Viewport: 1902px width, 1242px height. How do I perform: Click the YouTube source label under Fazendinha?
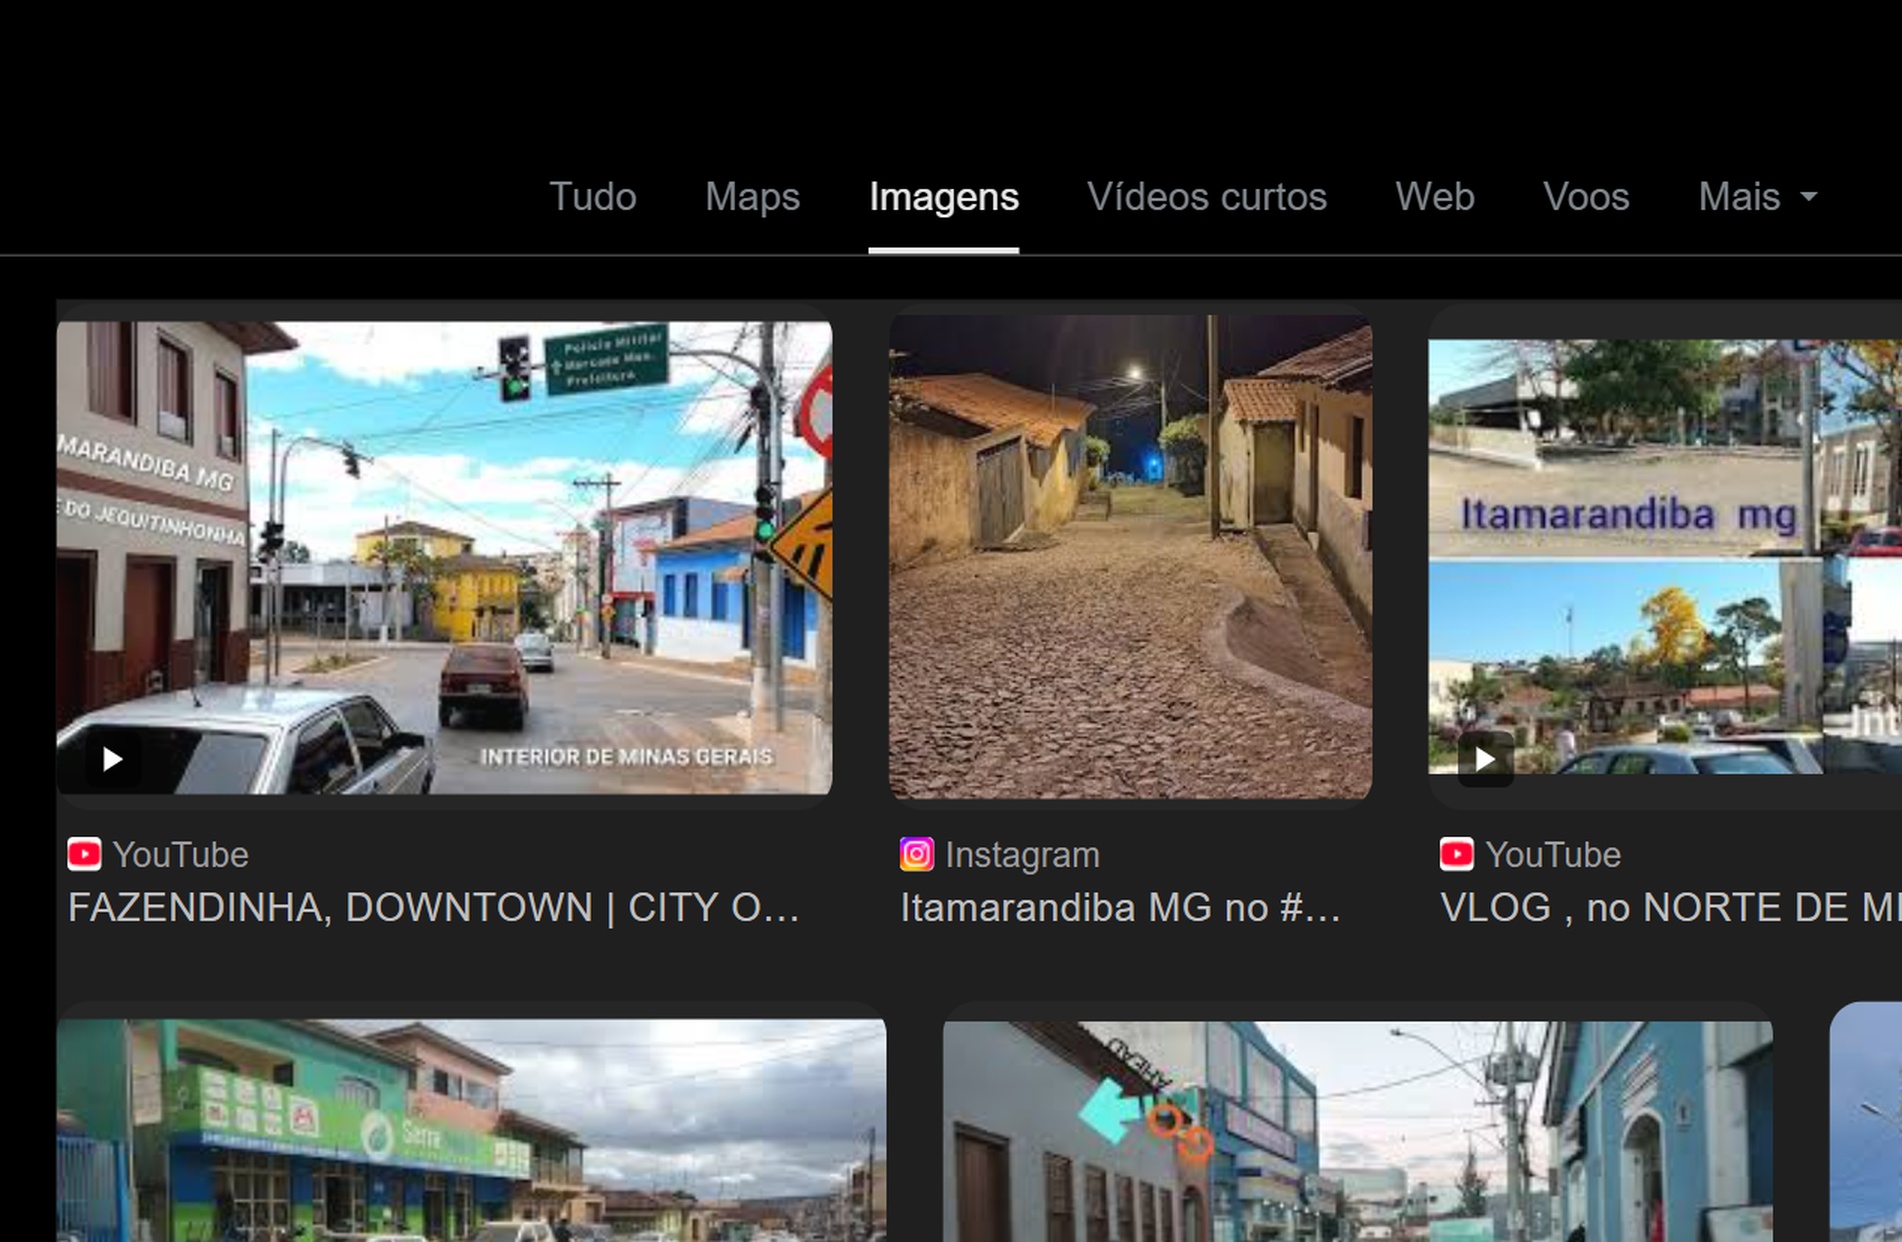tap(180, 855)
